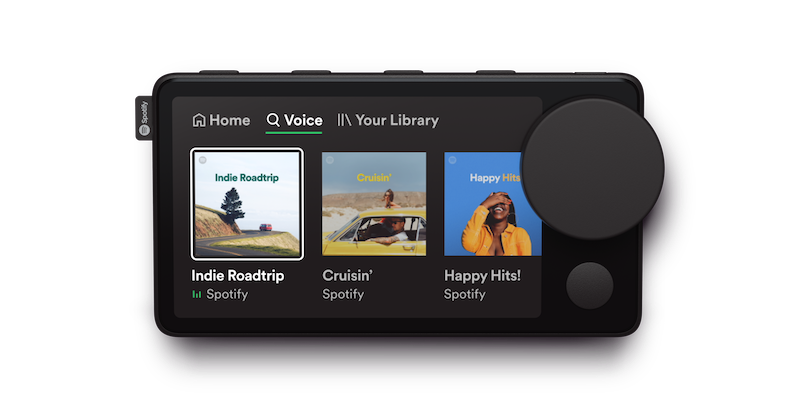Click Spotify logo on Happy Hits cover
The height and width of the screenshot is (408, 800).
[x=452, y=160]
